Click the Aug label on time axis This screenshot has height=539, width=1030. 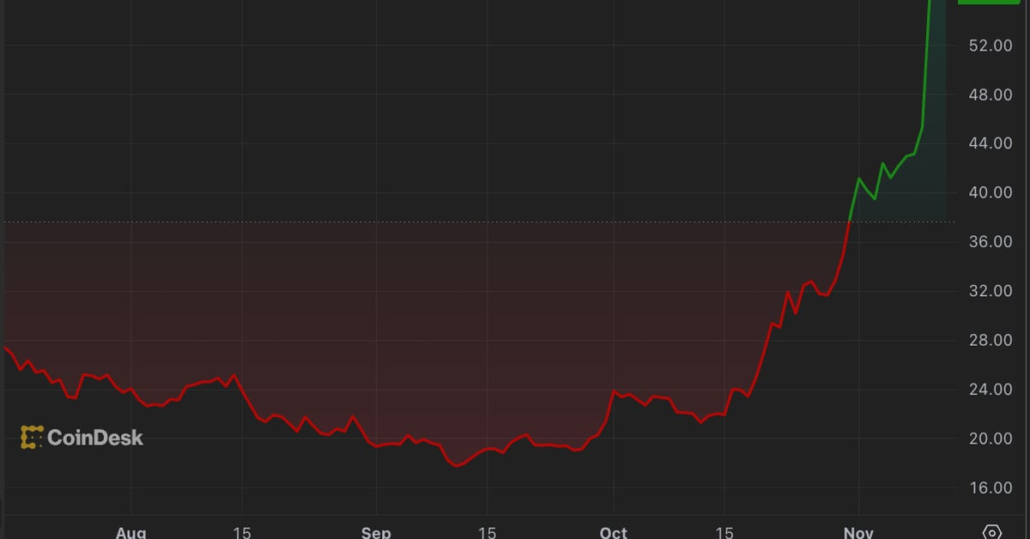pyautogui.click(x=131, y=532)
